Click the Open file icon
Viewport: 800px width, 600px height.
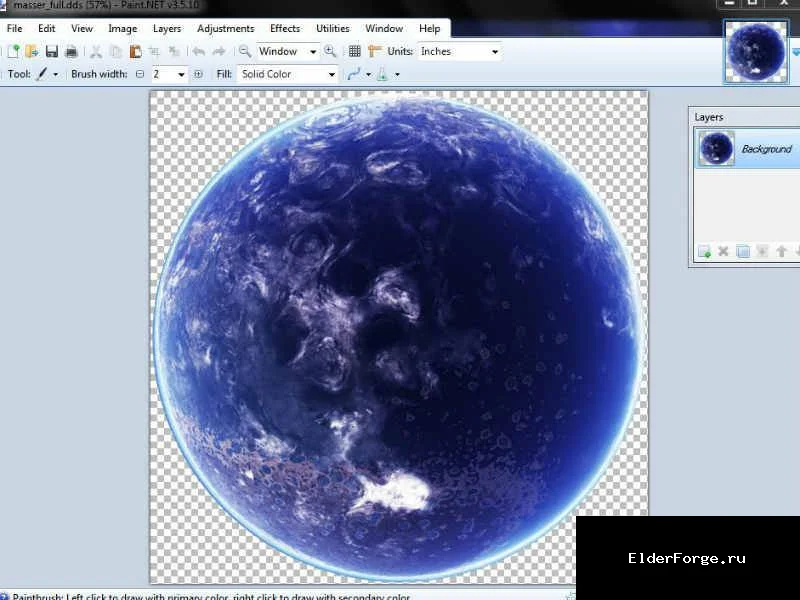pos(31,52)
